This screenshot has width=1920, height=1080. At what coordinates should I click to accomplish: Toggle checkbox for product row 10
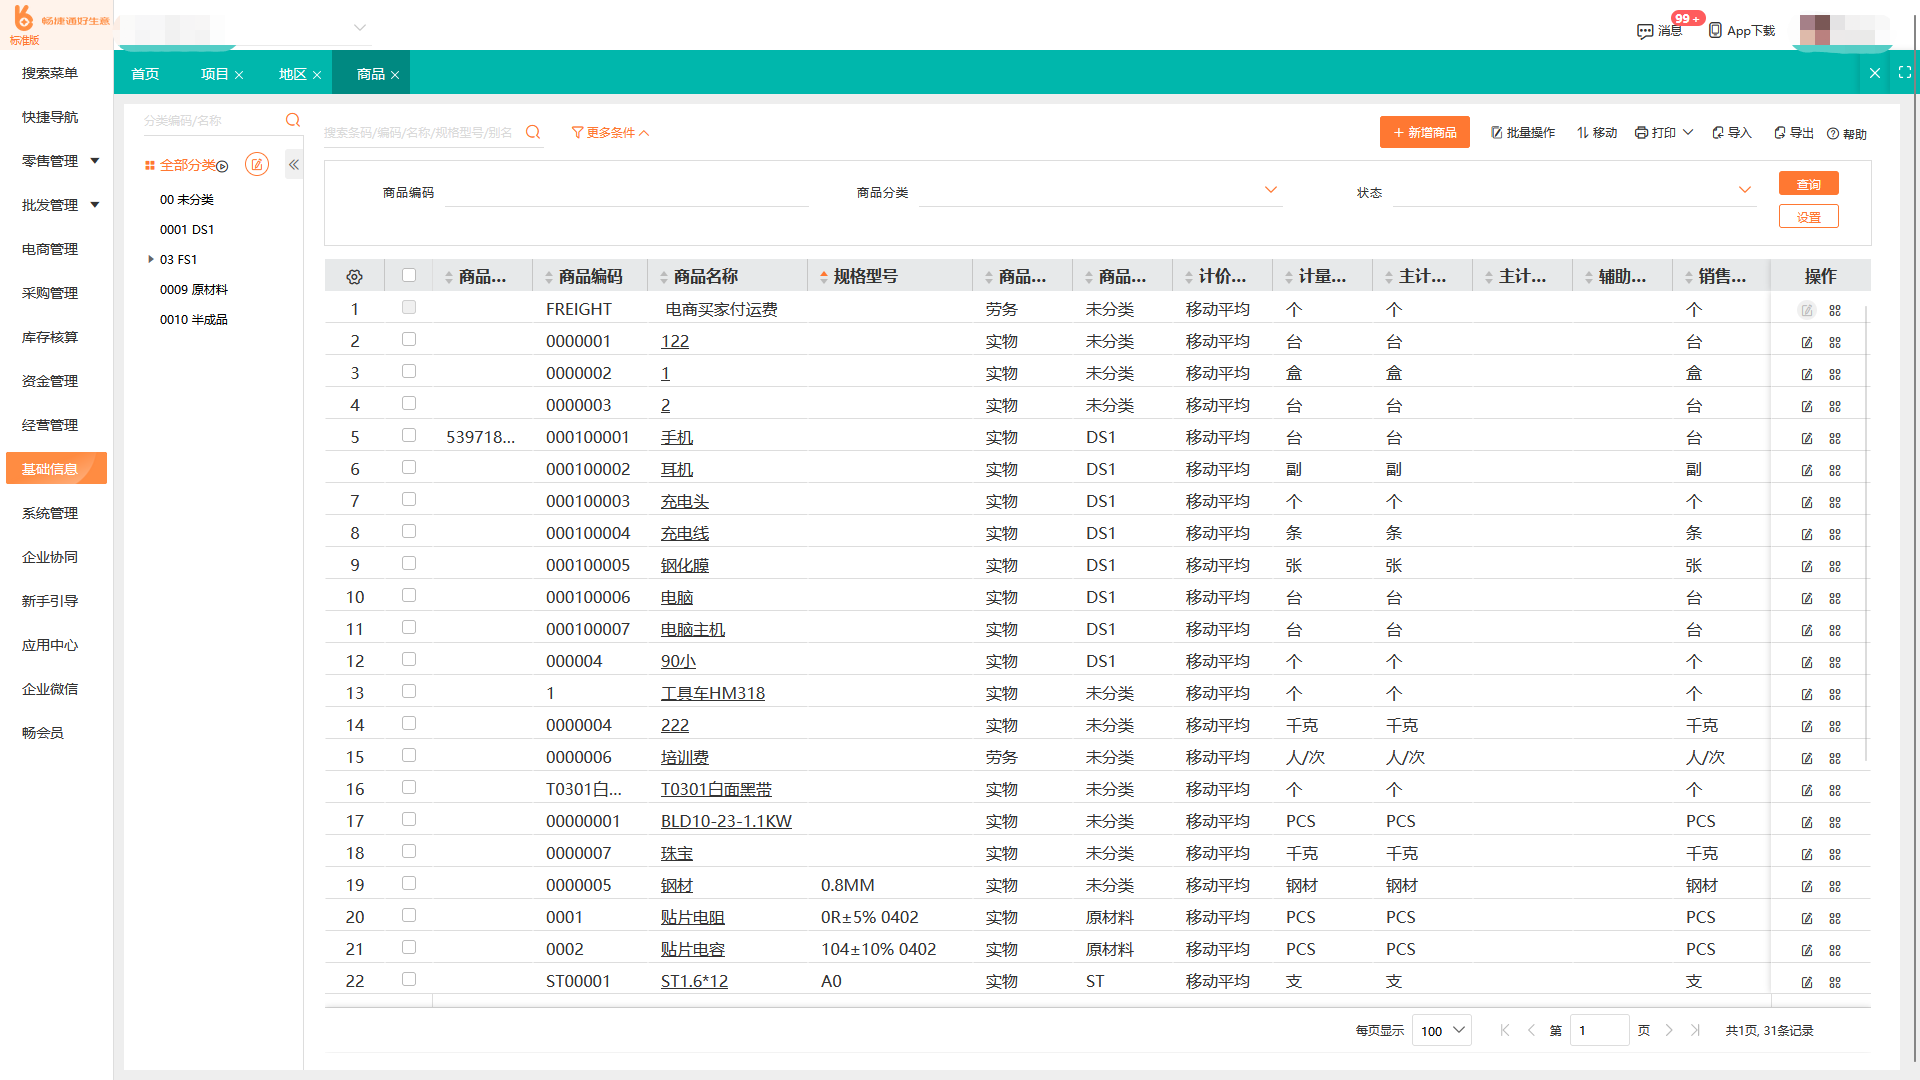[410, 596]
